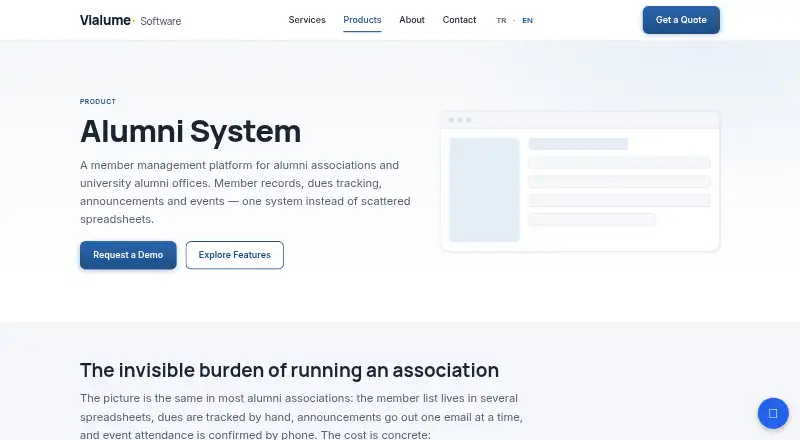Switch the language to EN
Viewport: 800px width, 440px height.
(528, 20)
